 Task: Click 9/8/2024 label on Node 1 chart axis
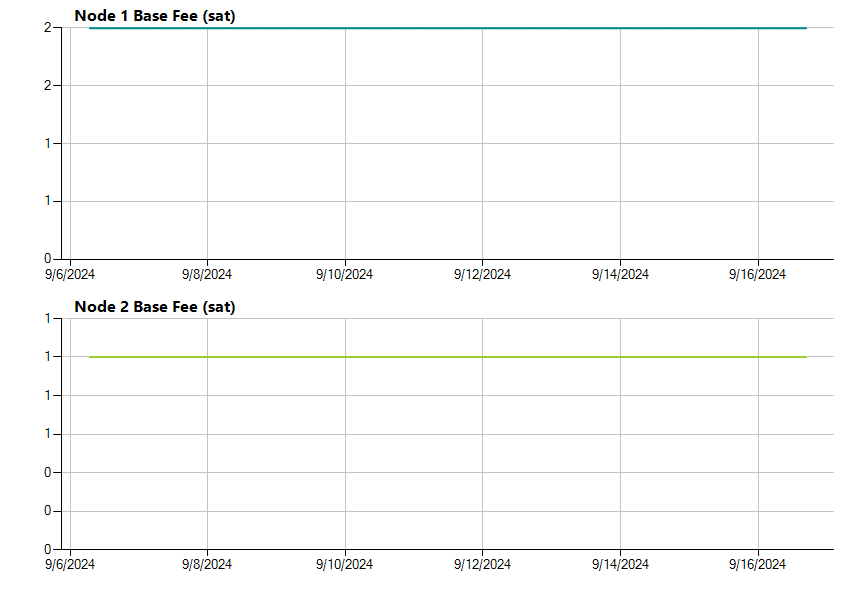coord(207,274)
